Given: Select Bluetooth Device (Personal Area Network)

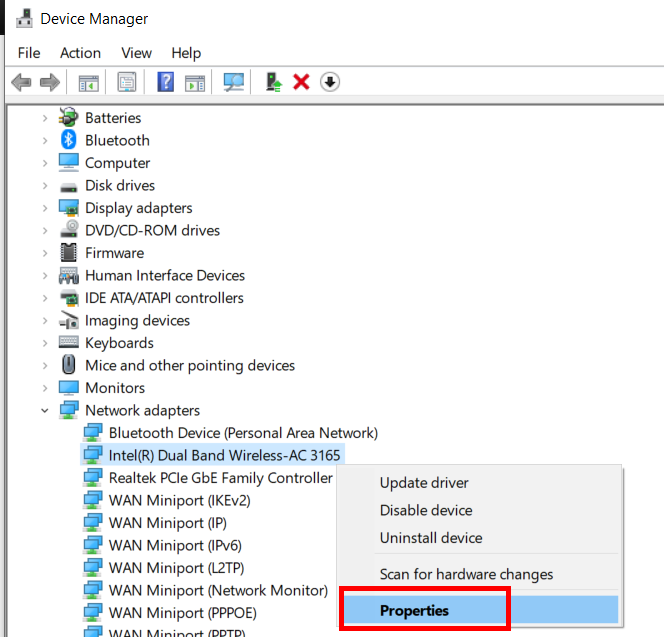Looking at the screenshot, I should [x=243, y=432].
